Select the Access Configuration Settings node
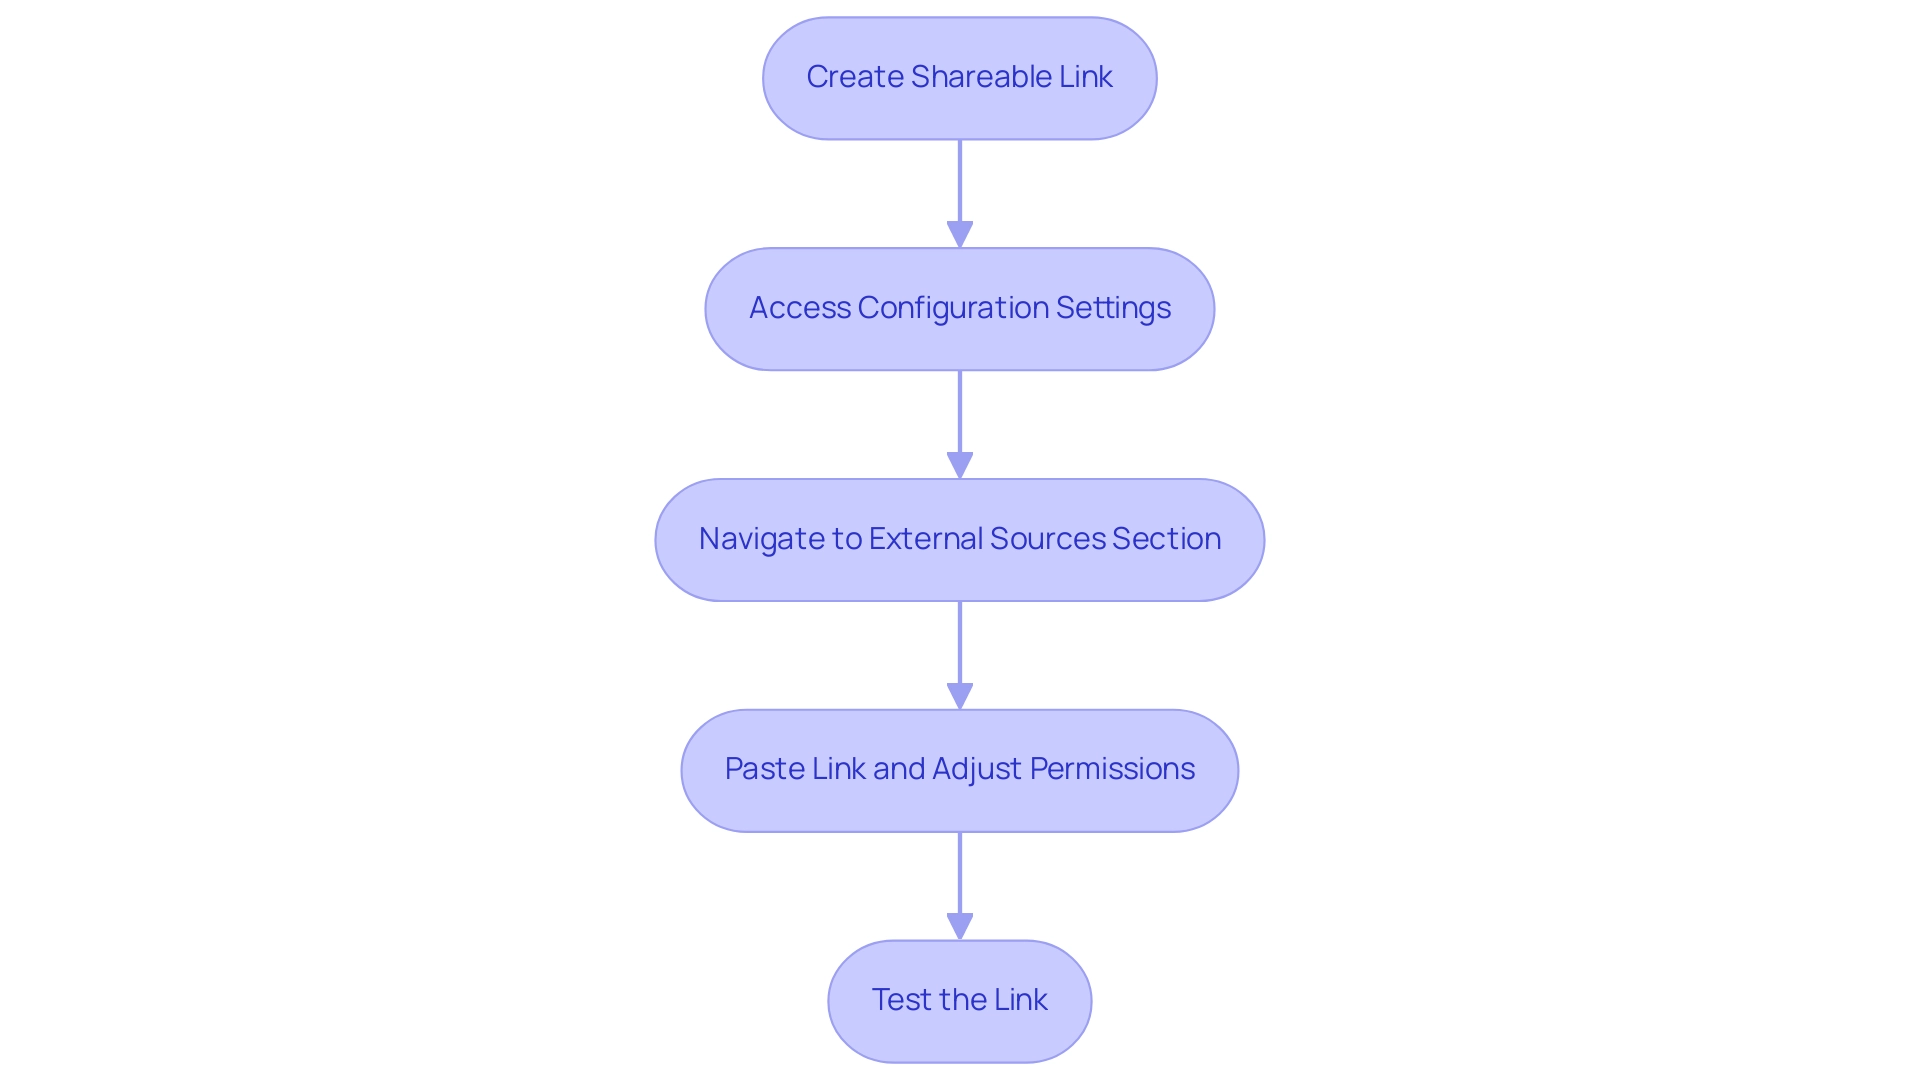Image resolution: width=1920 pixels, height=1083 pixels. 959,307
